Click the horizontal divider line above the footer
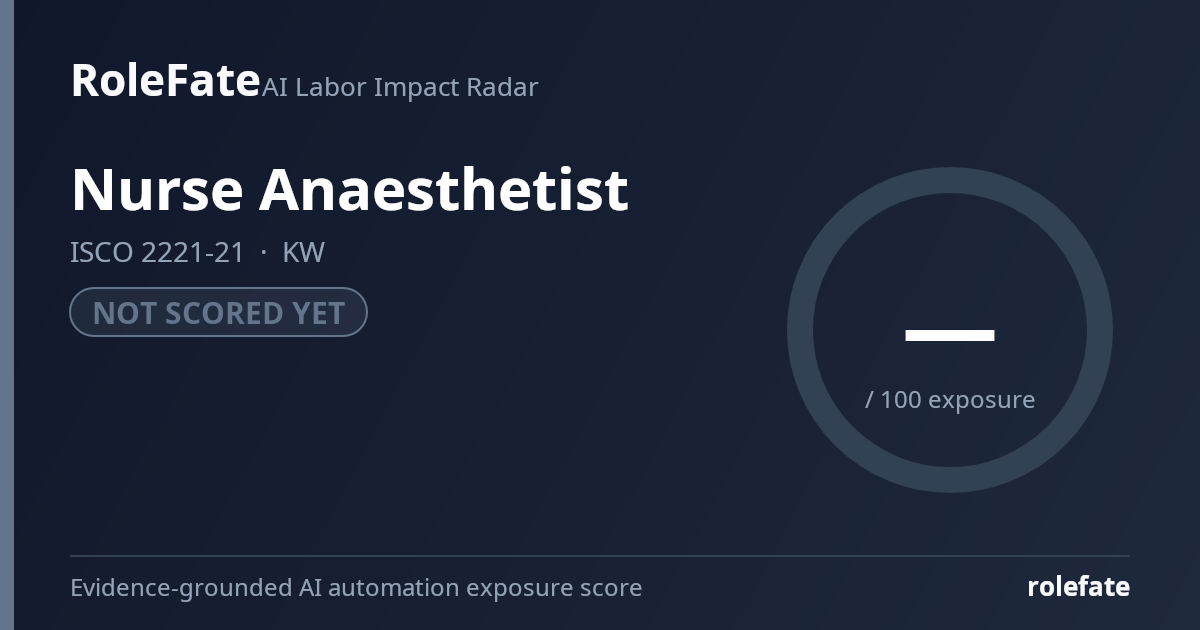This screenshot has height=630, width=1200. 600,556
